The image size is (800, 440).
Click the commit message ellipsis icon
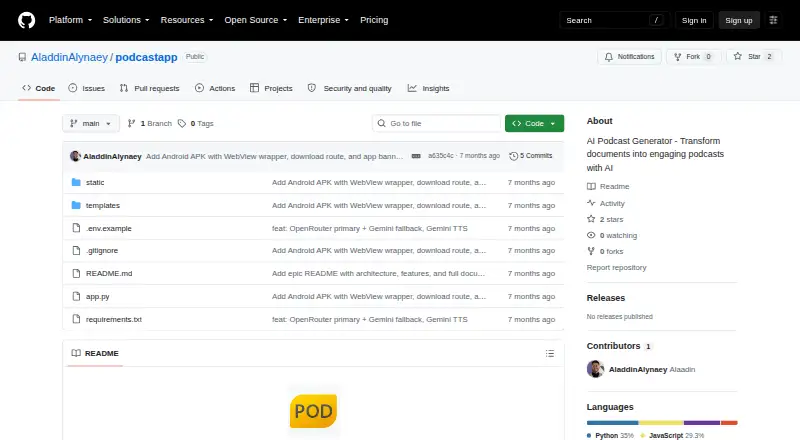[416, 156]
